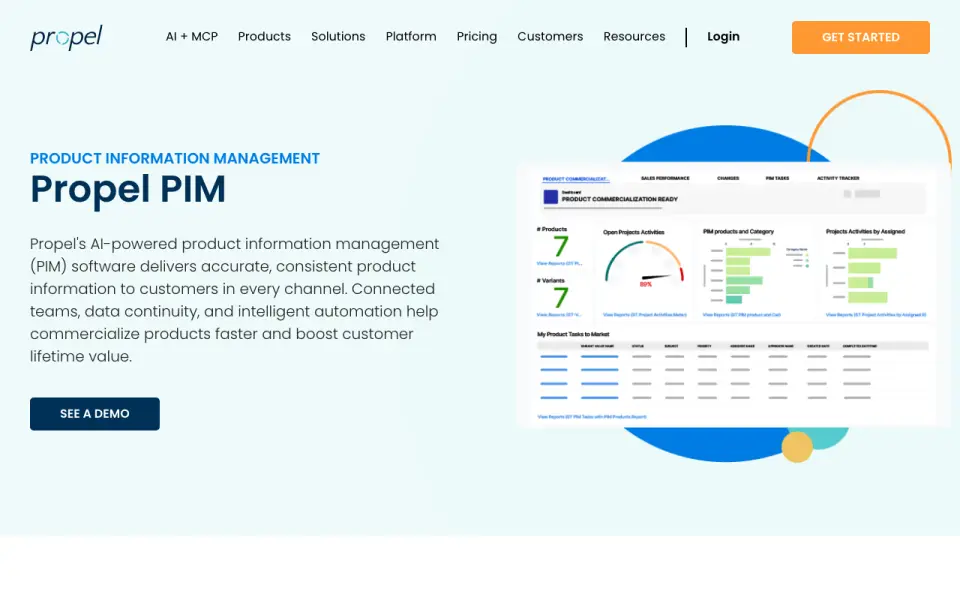The height and width of the screenshot is (600, 960).
Task: Click the PRODUCT COMMERCIALIZATION tab in preview
Action: pos(576,179)
